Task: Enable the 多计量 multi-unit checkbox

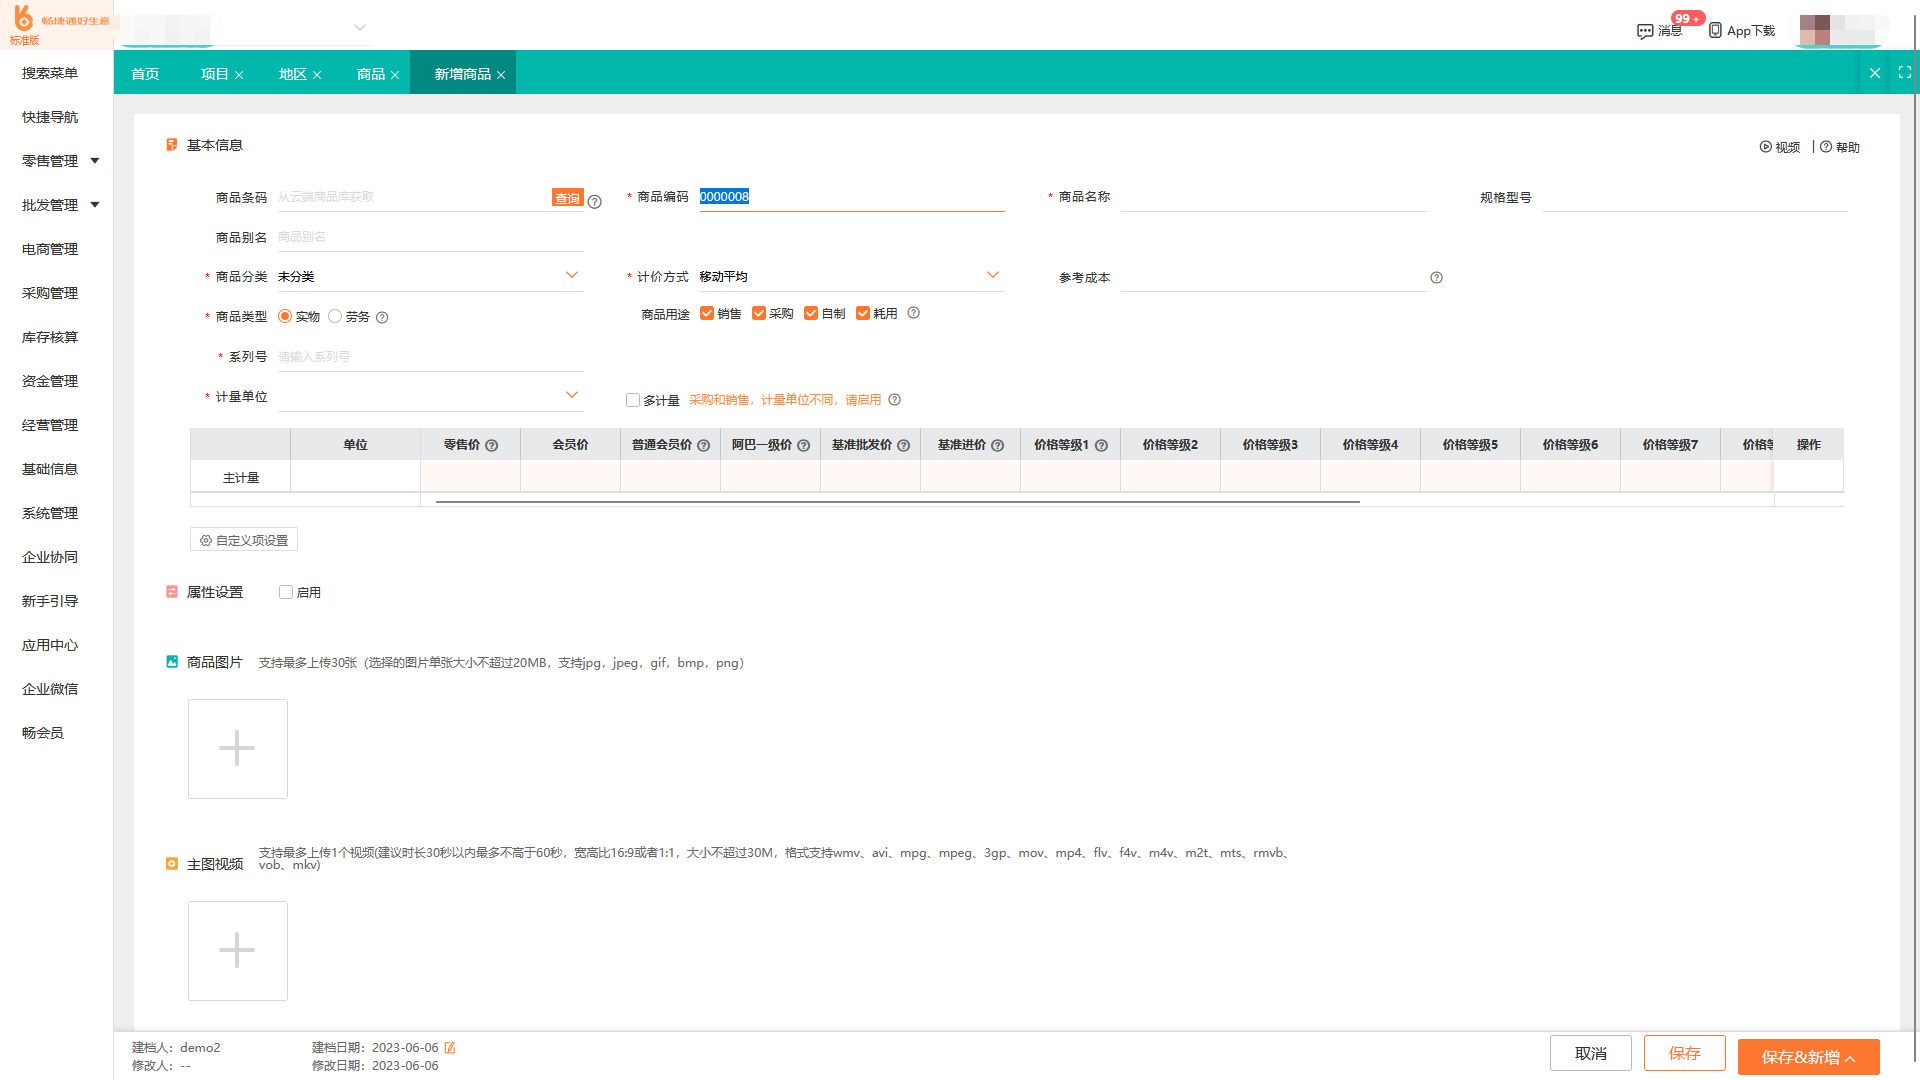Action: pos(634,398)
